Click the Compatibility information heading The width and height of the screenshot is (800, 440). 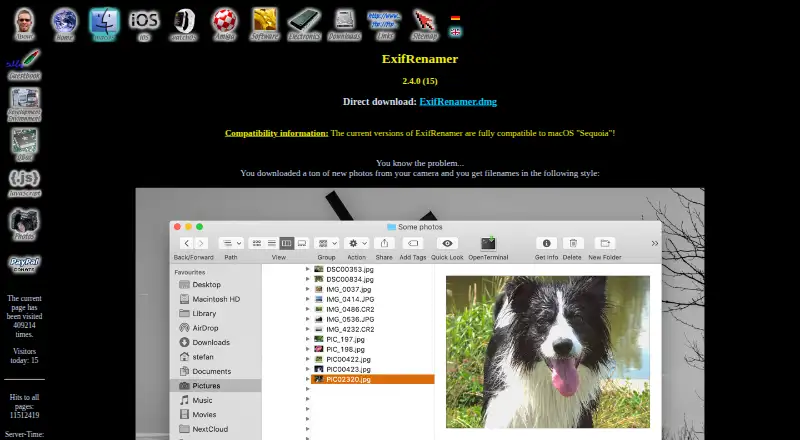277,133
